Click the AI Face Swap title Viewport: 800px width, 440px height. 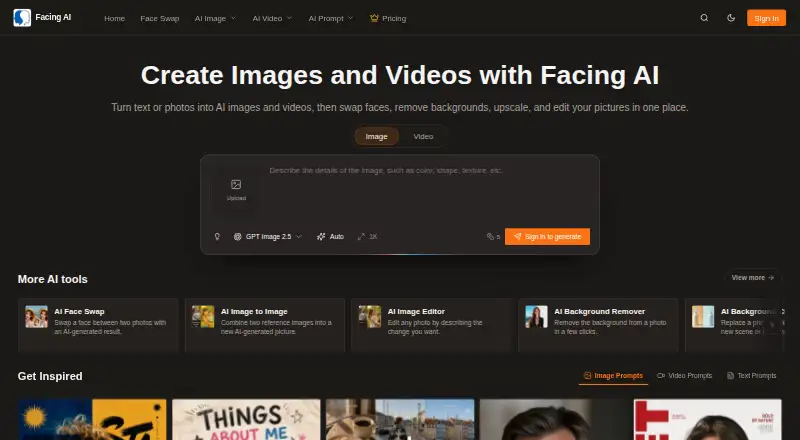pyautogui.click(x=79, y=311)
